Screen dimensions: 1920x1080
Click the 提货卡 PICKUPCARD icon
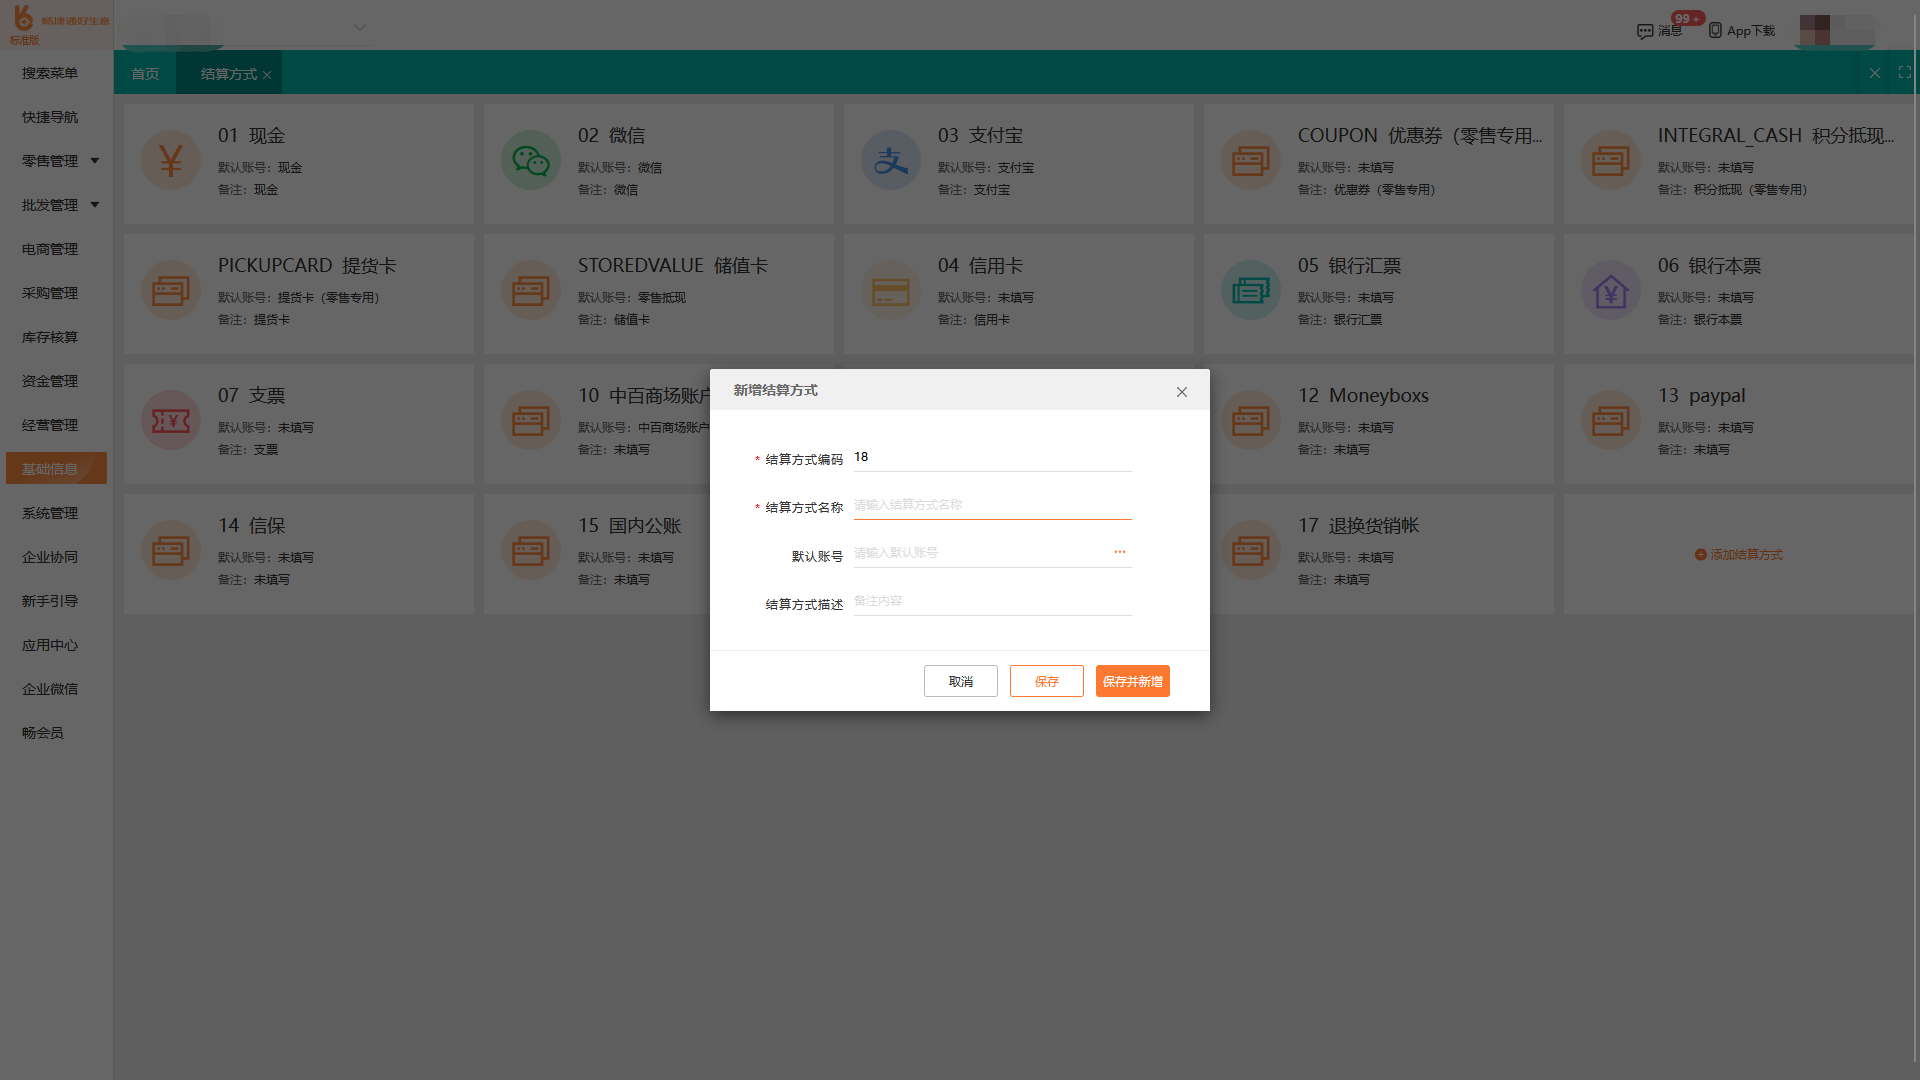point(169,290)
